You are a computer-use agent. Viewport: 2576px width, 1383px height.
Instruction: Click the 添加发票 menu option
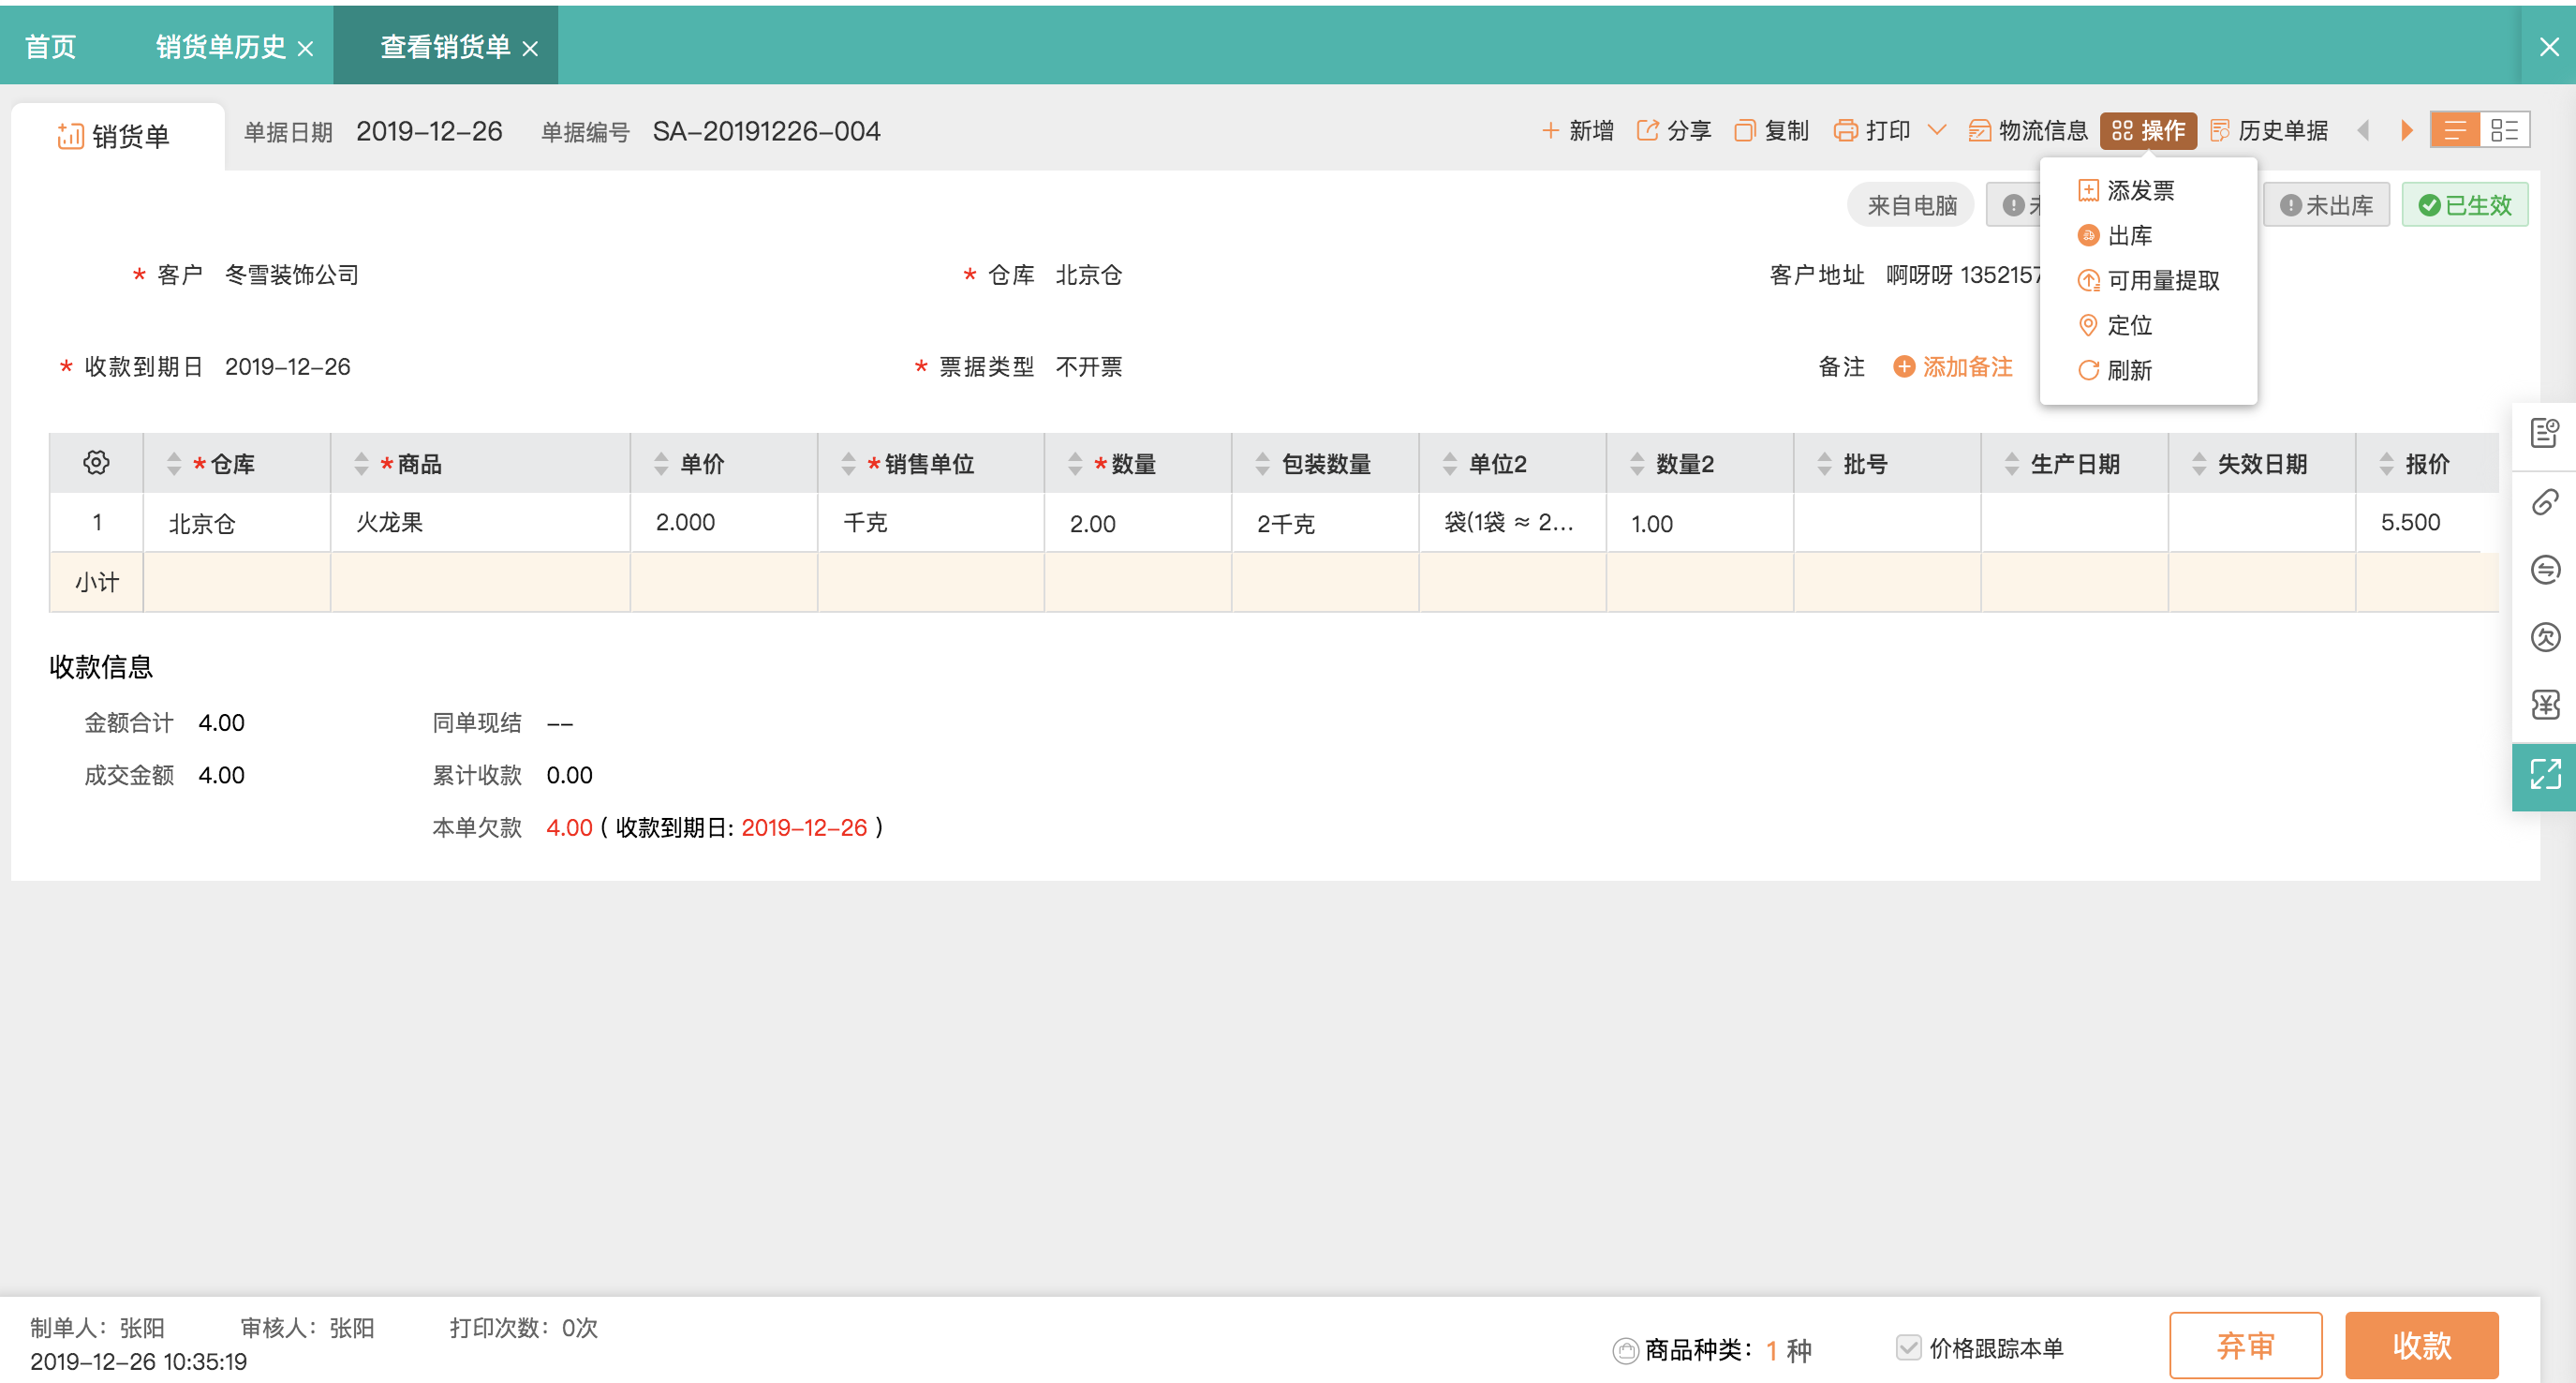[2141, 191]
